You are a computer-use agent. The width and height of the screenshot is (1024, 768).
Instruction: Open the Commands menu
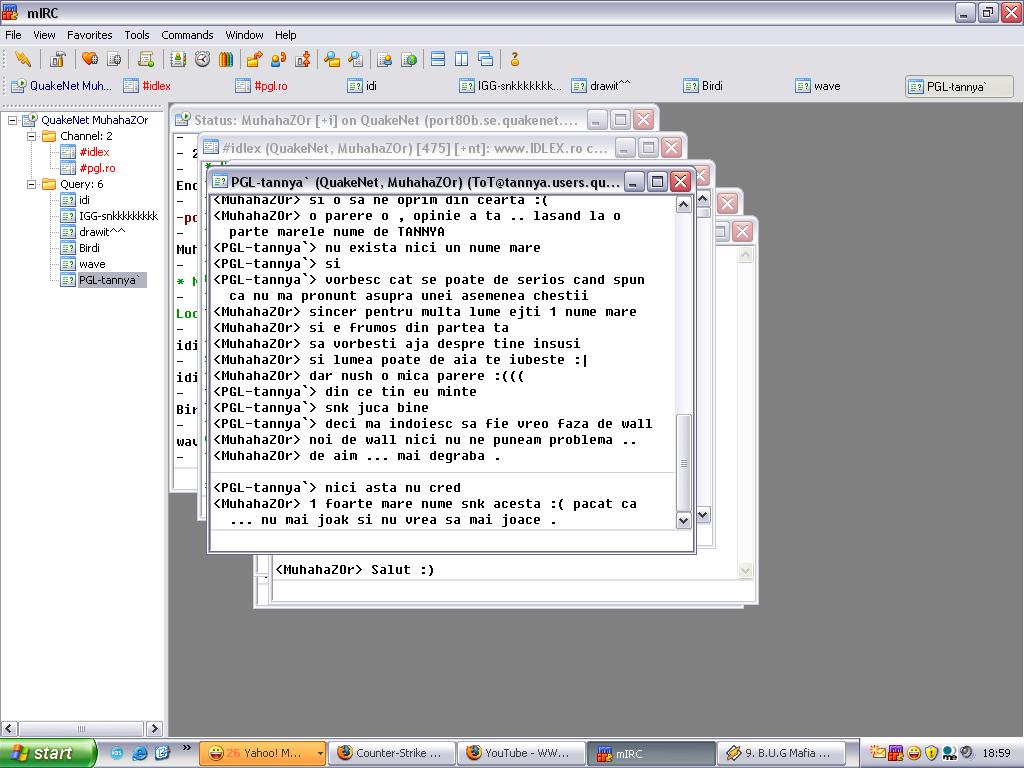[187, 35]
